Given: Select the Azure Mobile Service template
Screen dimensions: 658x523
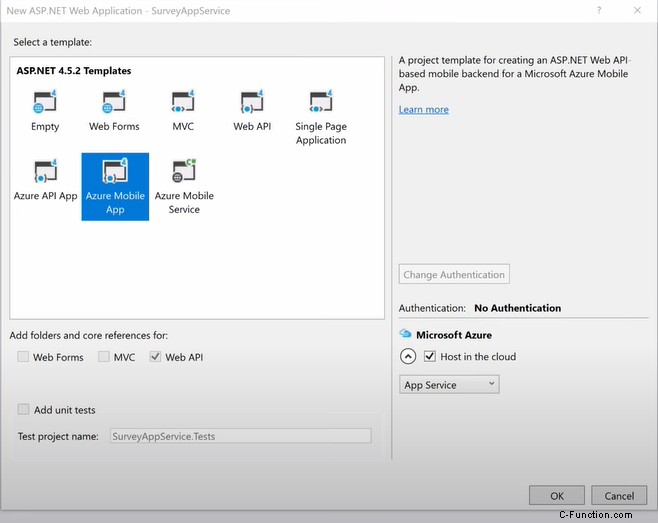Looking at the screenshot, I should [184, 172].
